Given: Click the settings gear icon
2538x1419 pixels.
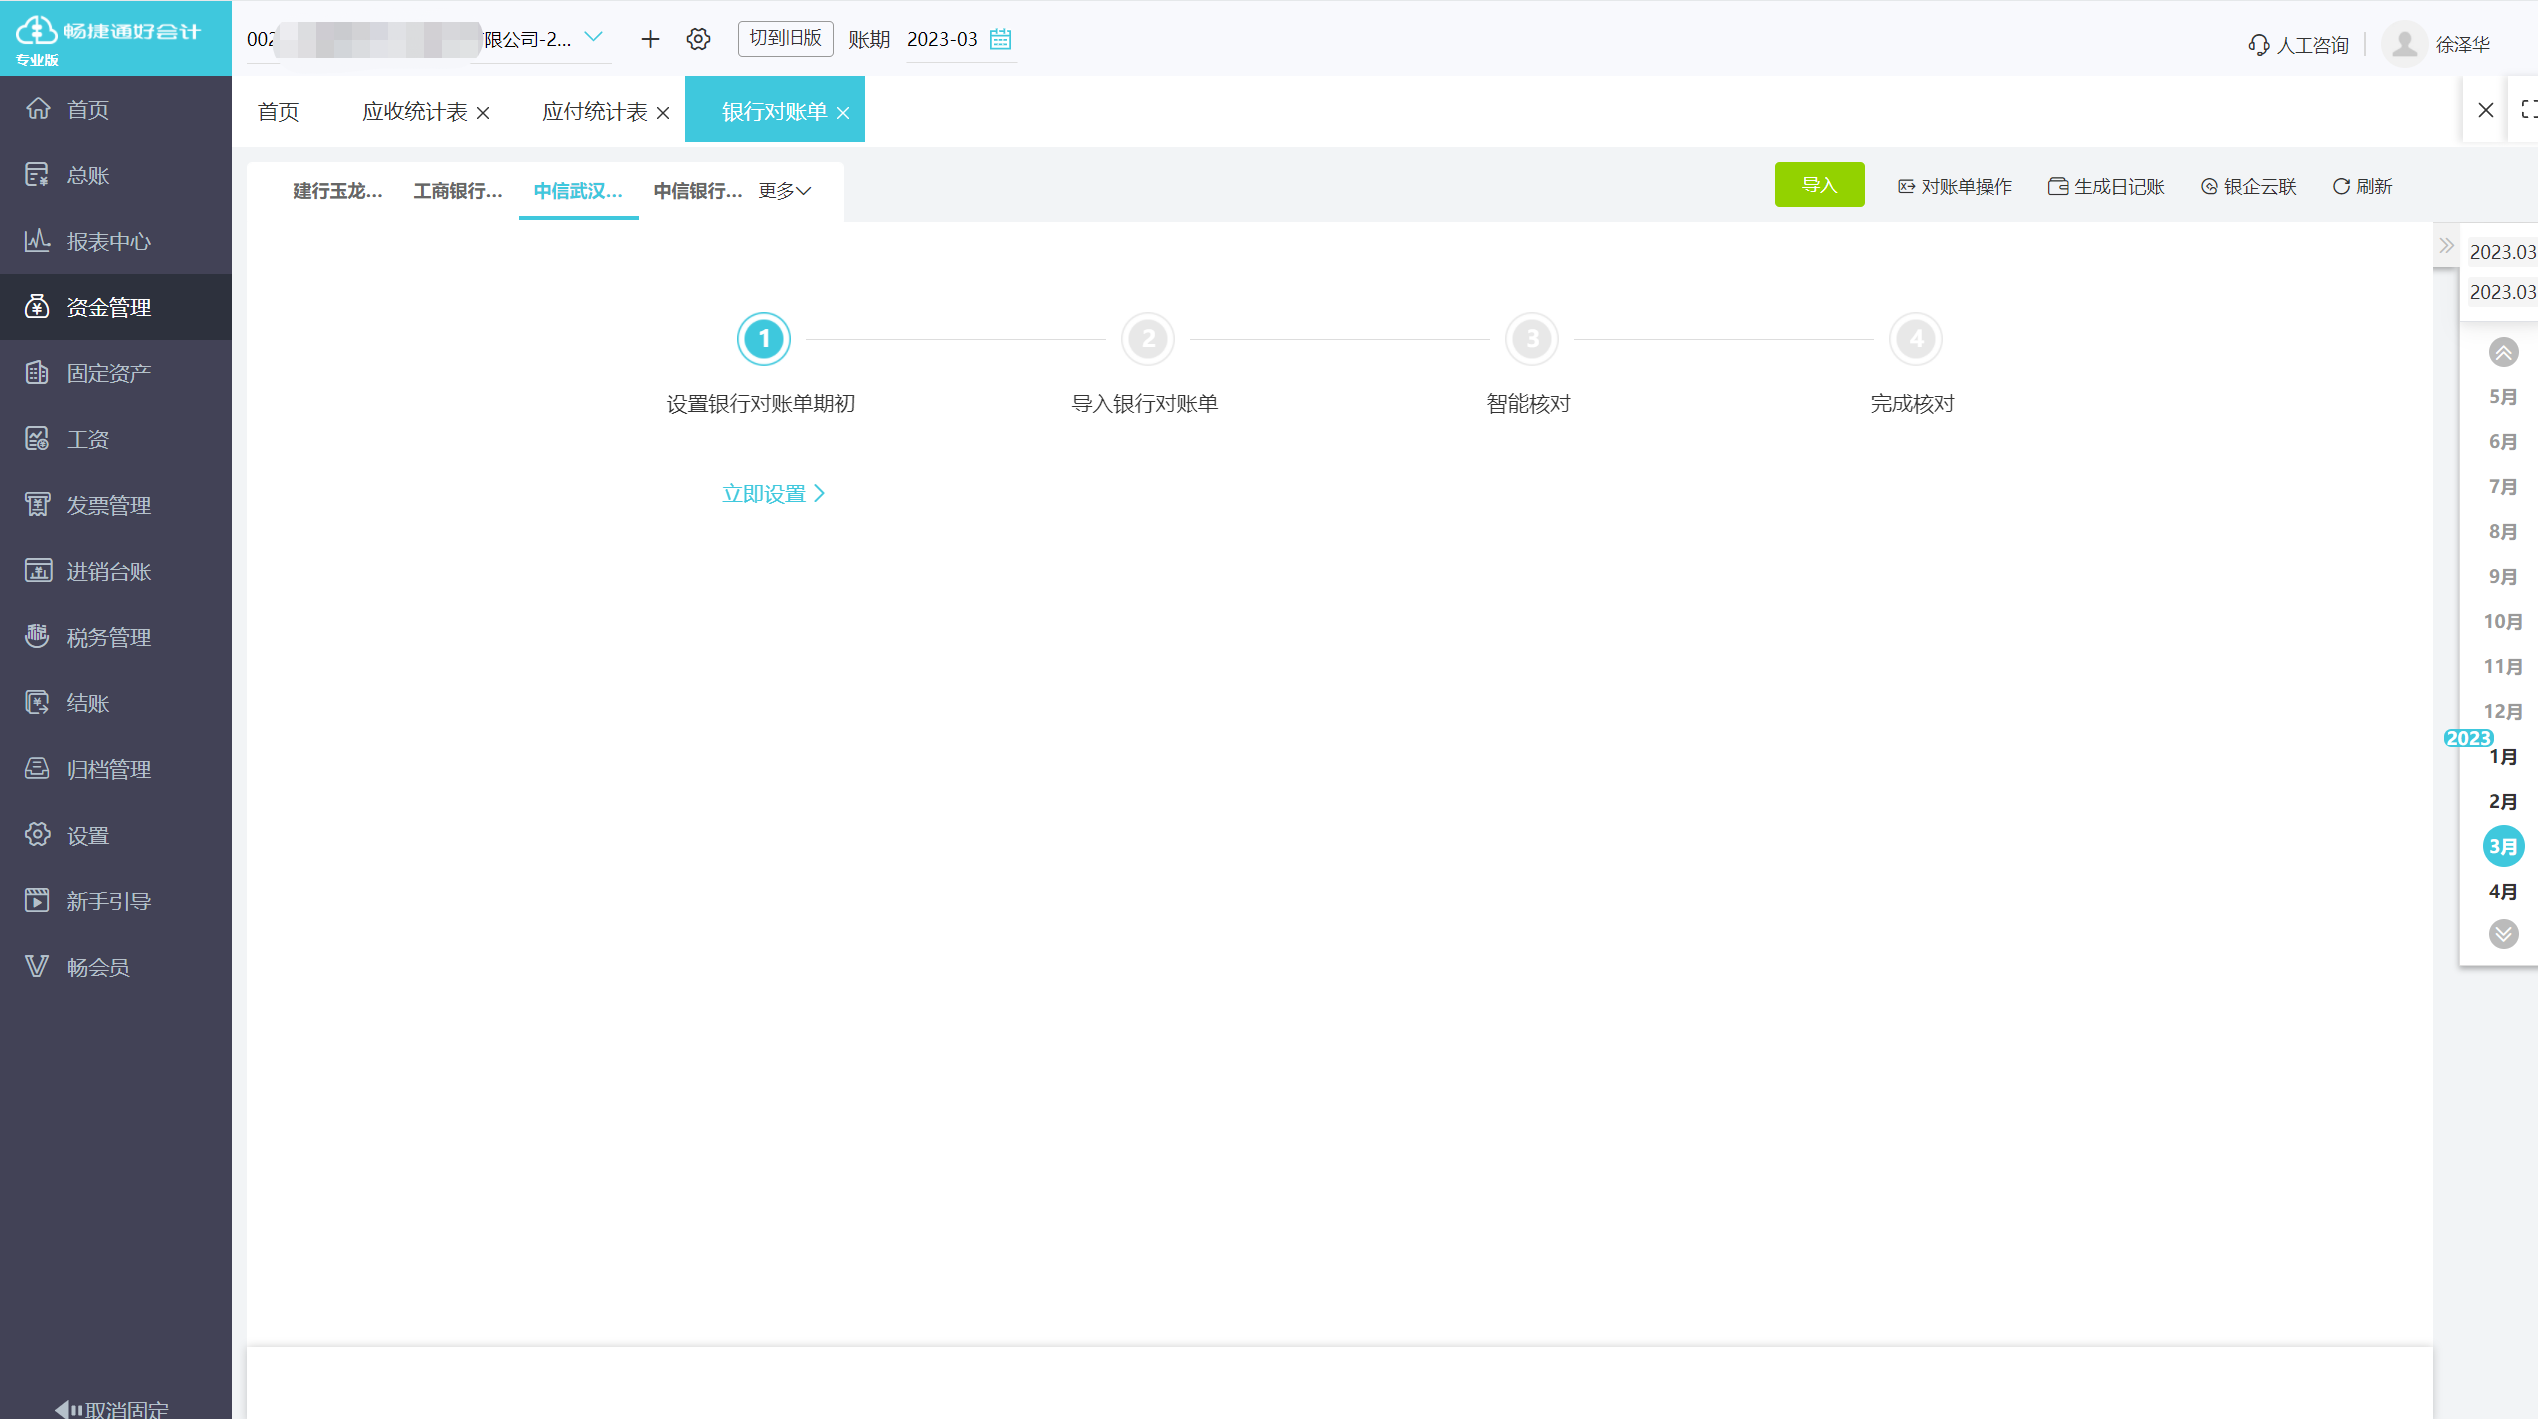Looking at the screenshot, I should click(x=697, y=38).
